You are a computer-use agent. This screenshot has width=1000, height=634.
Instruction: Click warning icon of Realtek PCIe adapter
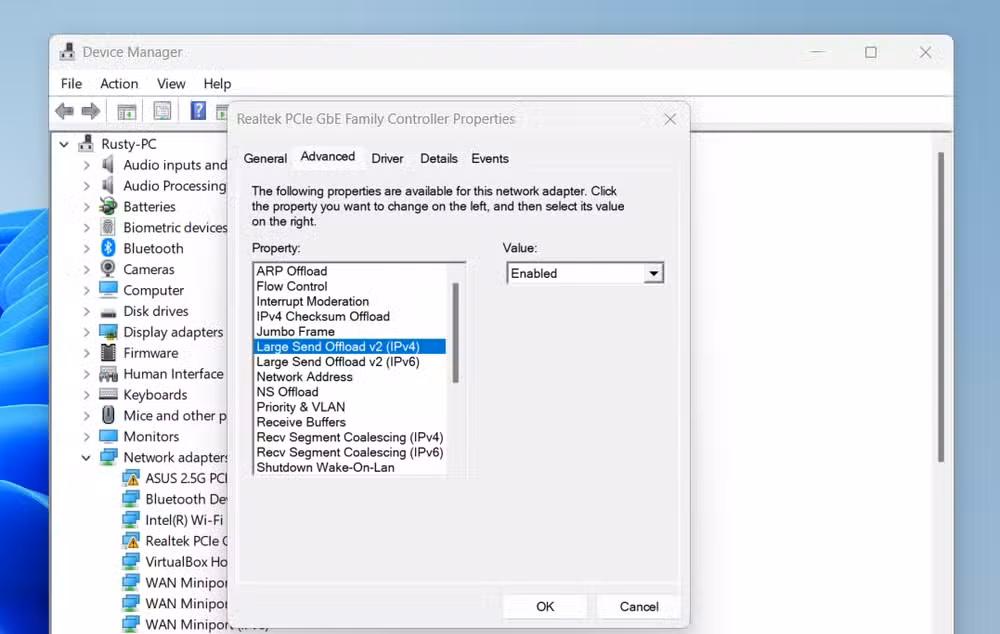point(131,541)
